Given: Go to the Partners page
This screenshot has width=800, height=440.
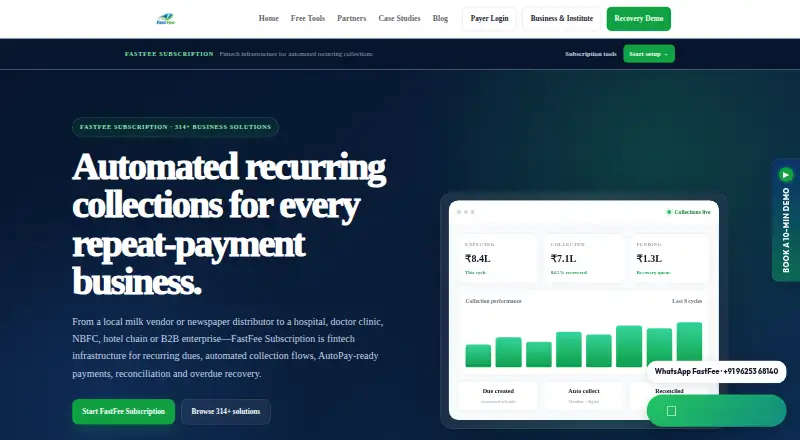Looking at the screenshot, I should (x=352, y=18).
